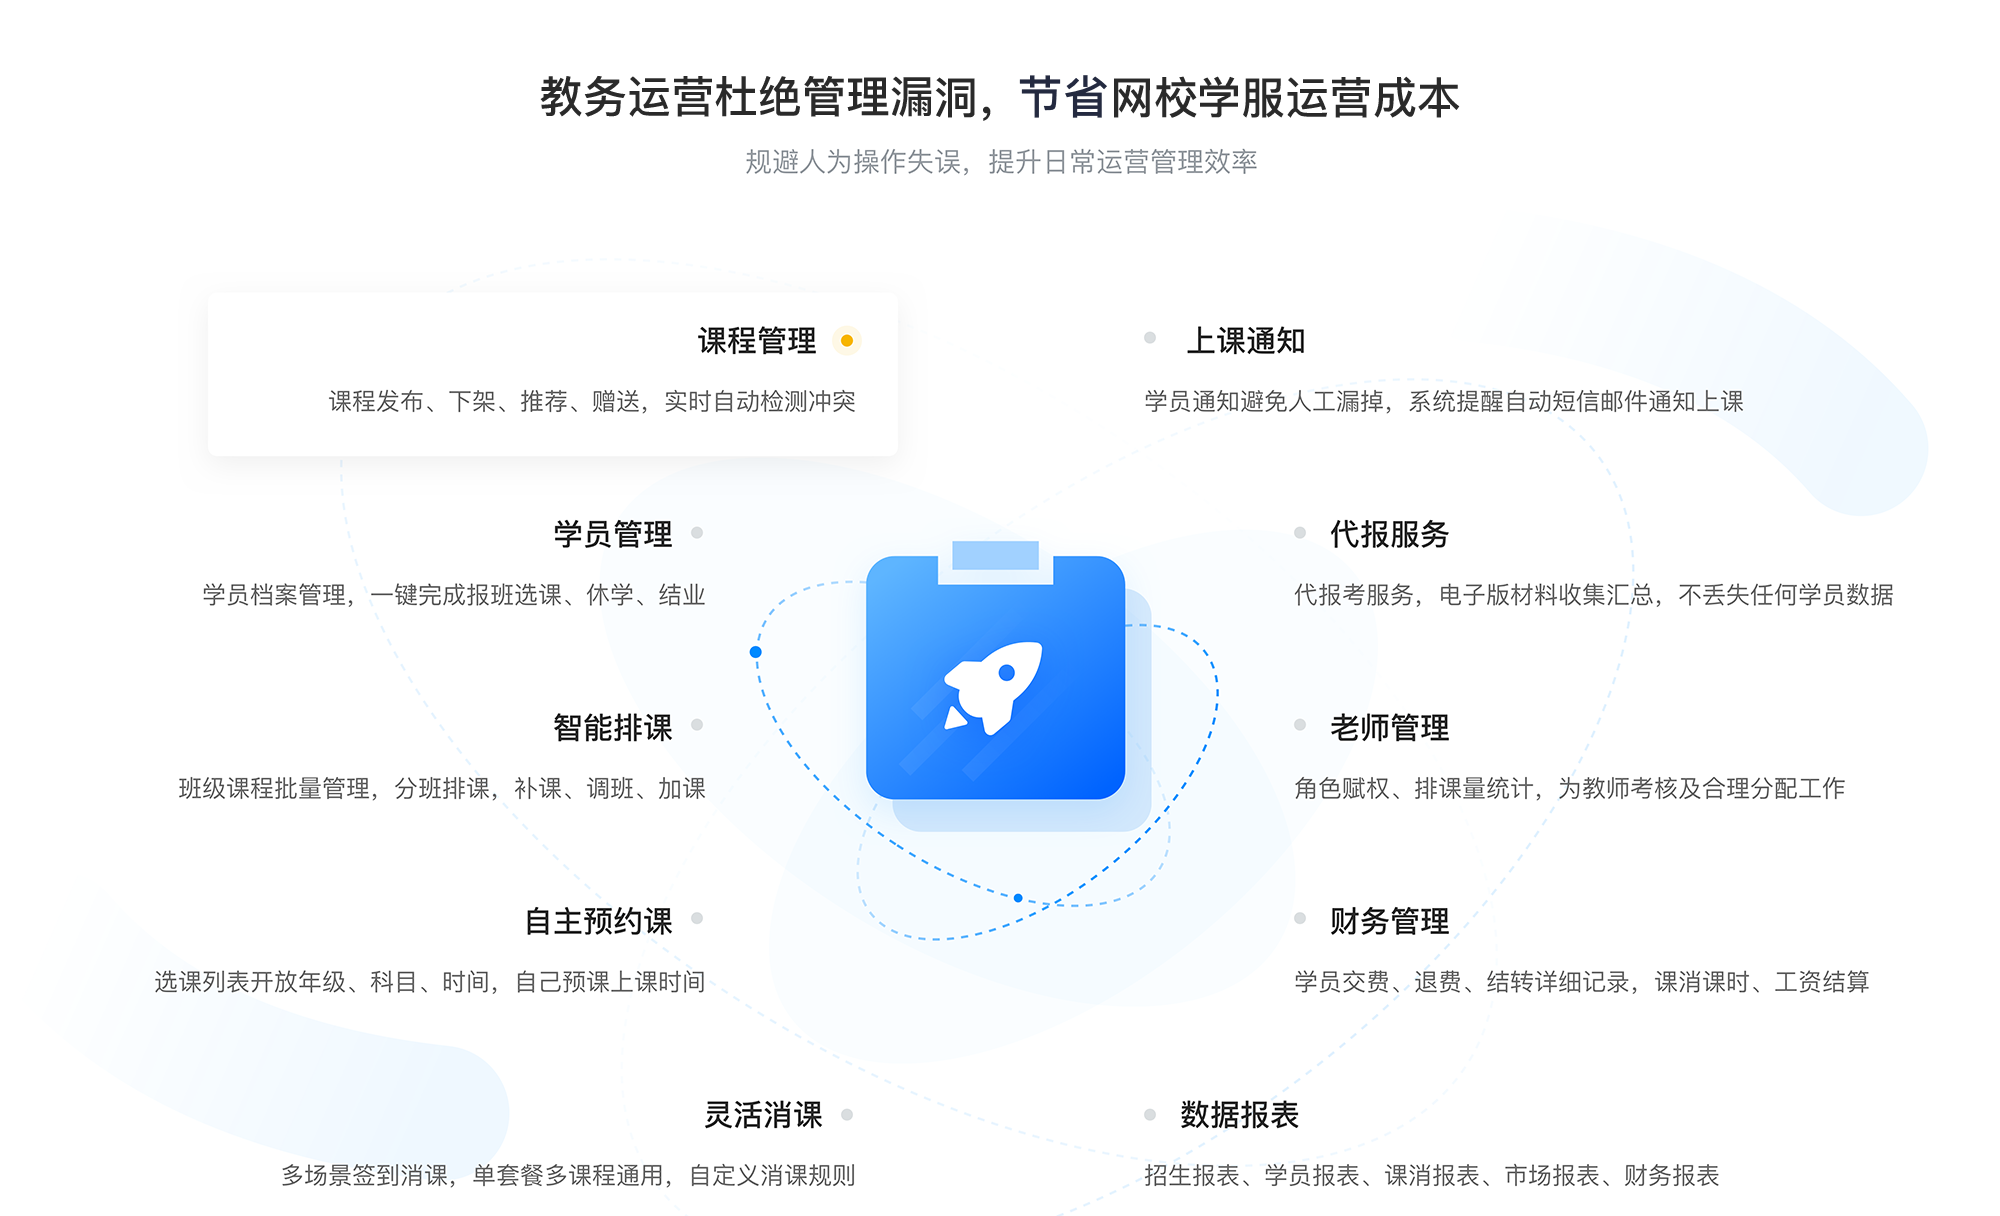2000x1216 pixels.
Task: Click the 教务运营 main title link
Action: click(1000, 79)
